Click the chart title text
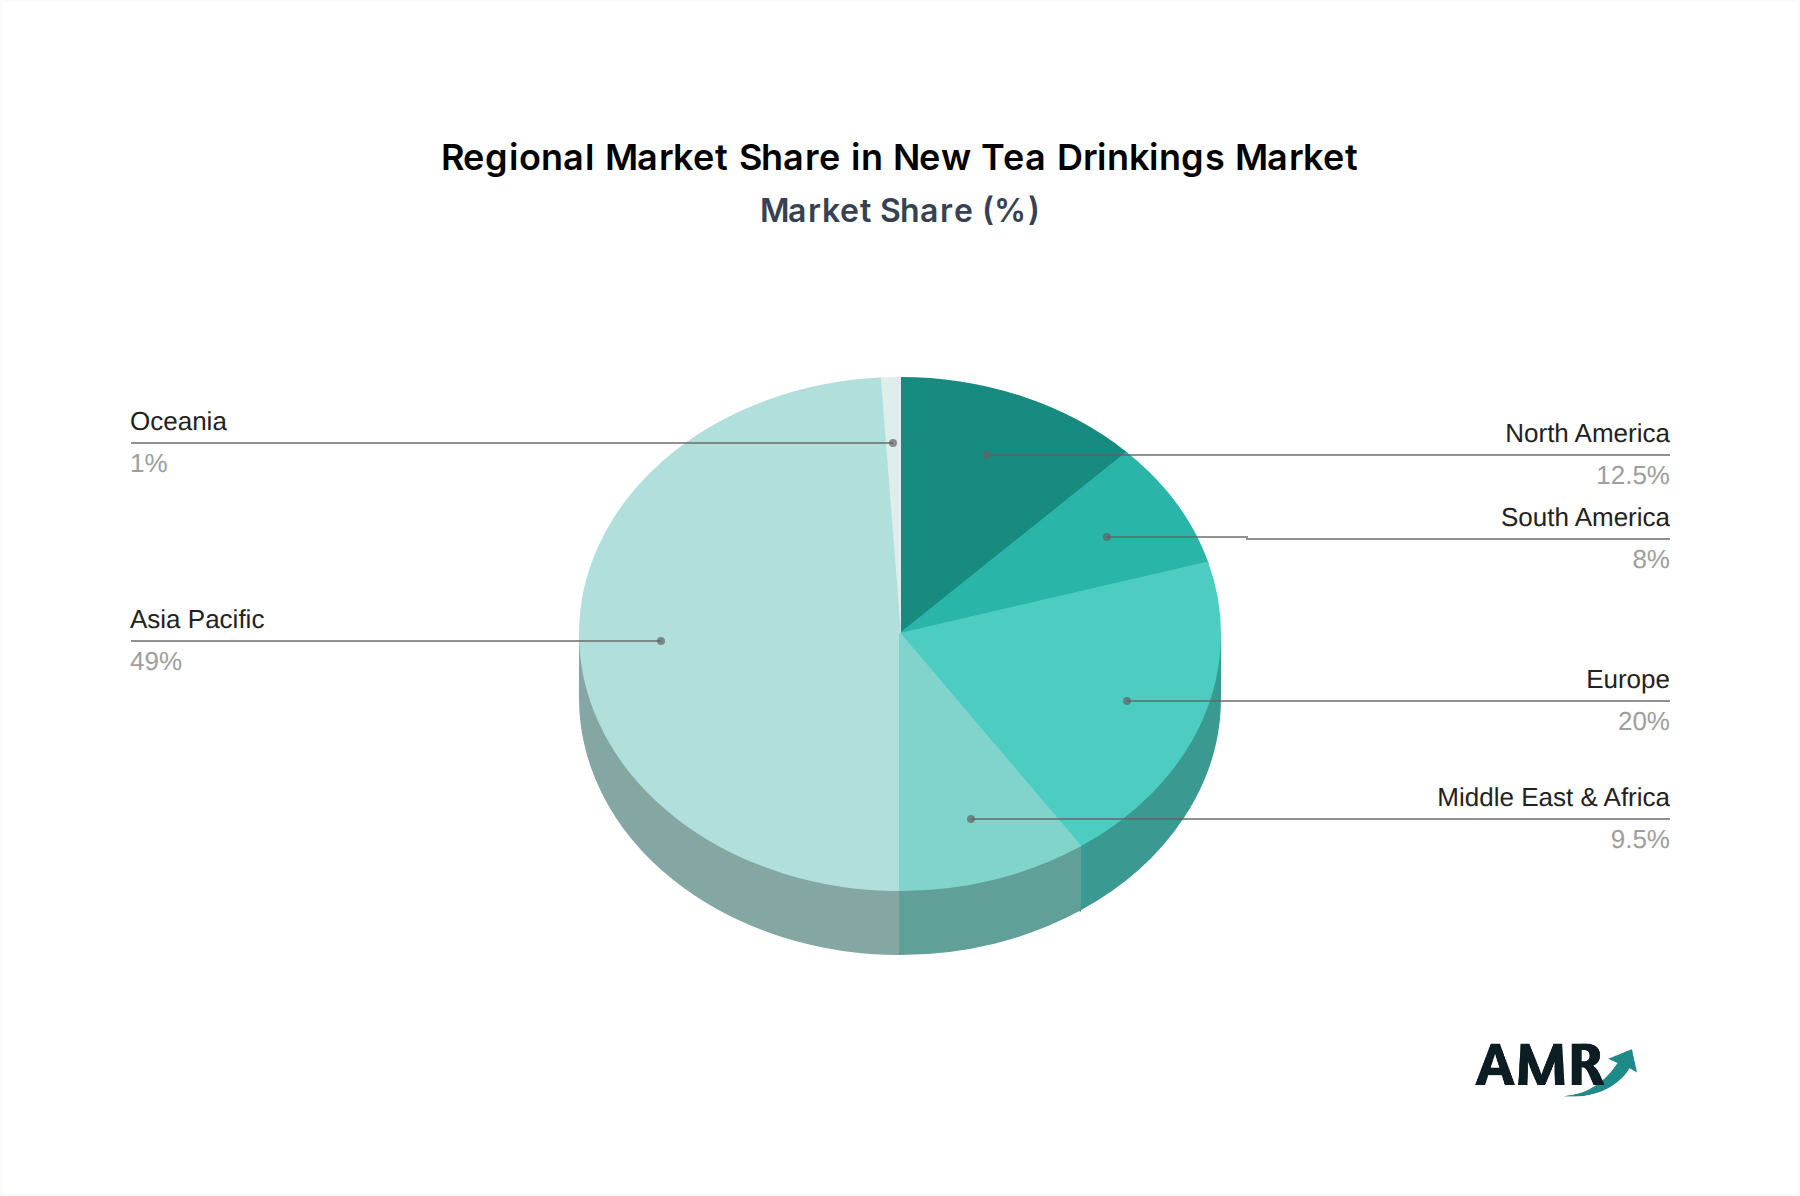This screenshot has height=1196, width=1800. [x=899, y=157]
